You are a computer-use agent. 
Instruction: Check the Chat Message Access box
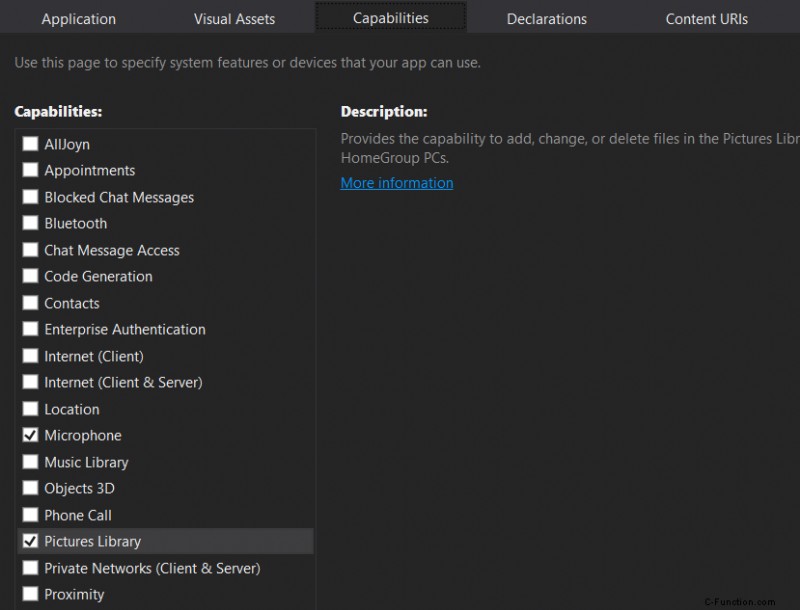pos(30,250)
